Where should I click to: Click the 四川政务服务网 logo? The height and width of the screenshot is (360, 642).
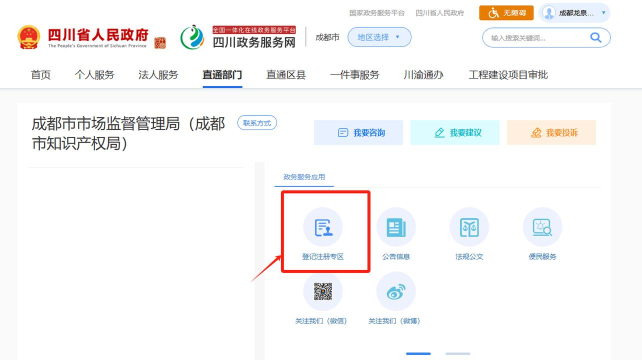point(238,37)
